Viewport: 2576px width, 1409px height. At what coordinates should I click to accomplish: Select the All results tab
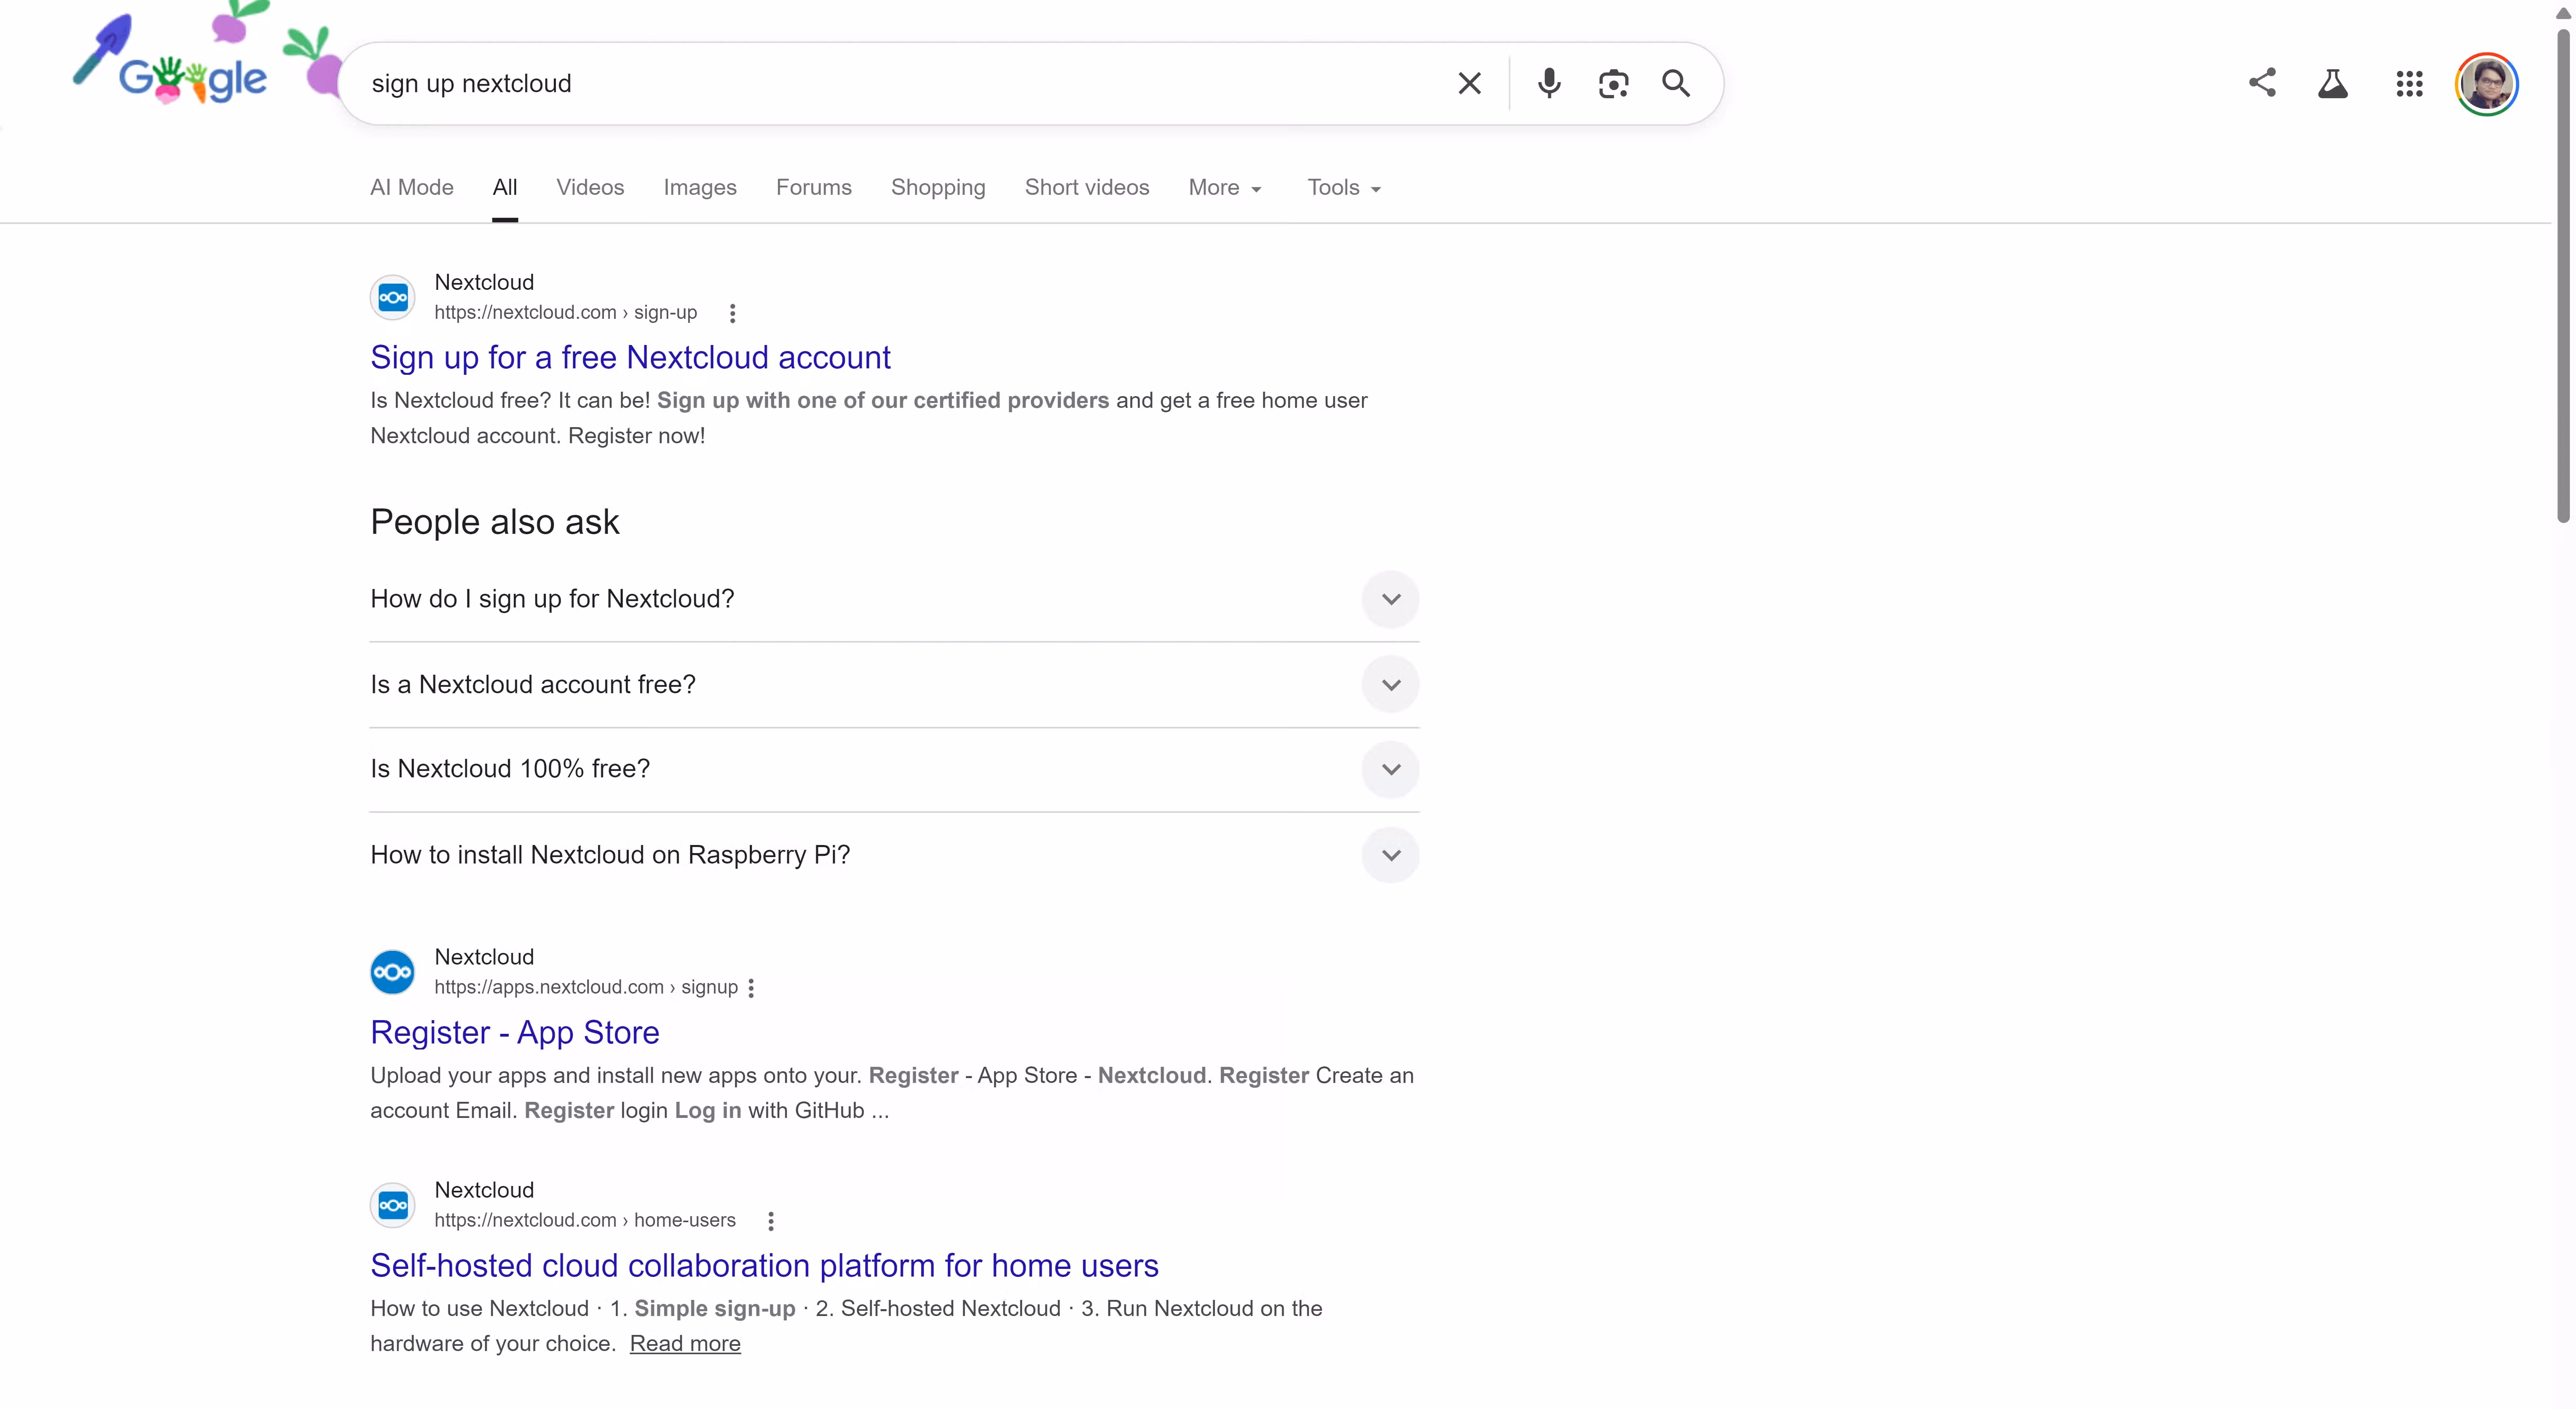505,187
